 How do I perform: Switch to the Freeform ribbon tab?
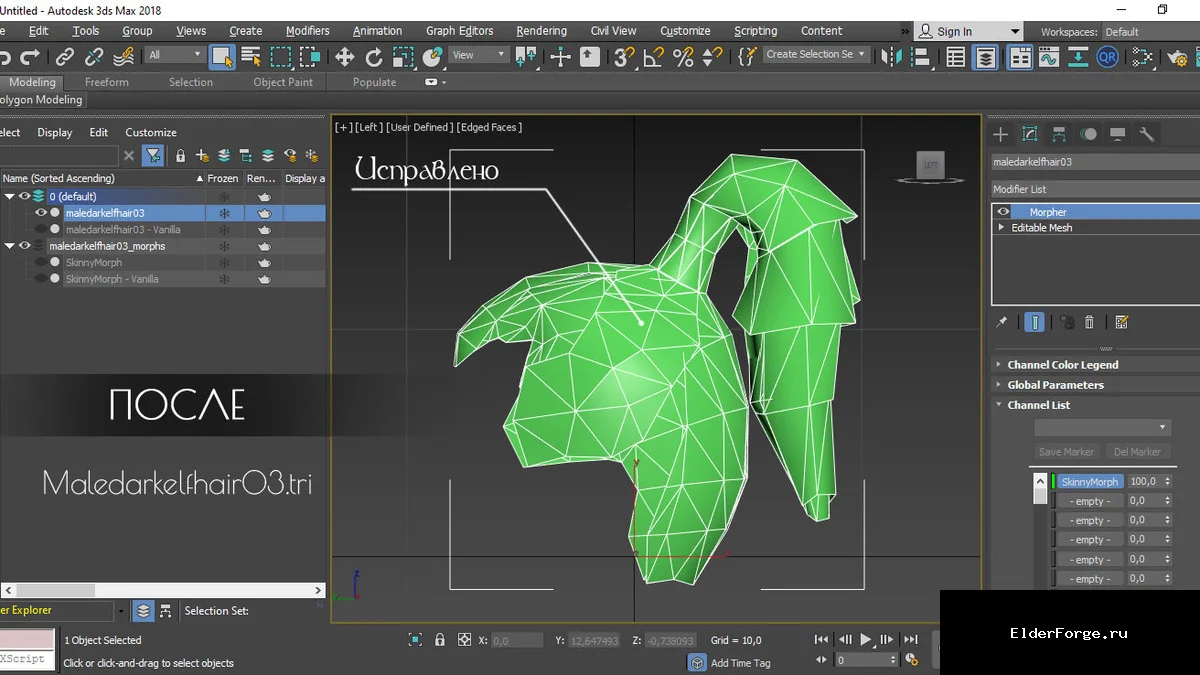click(107, 82)
